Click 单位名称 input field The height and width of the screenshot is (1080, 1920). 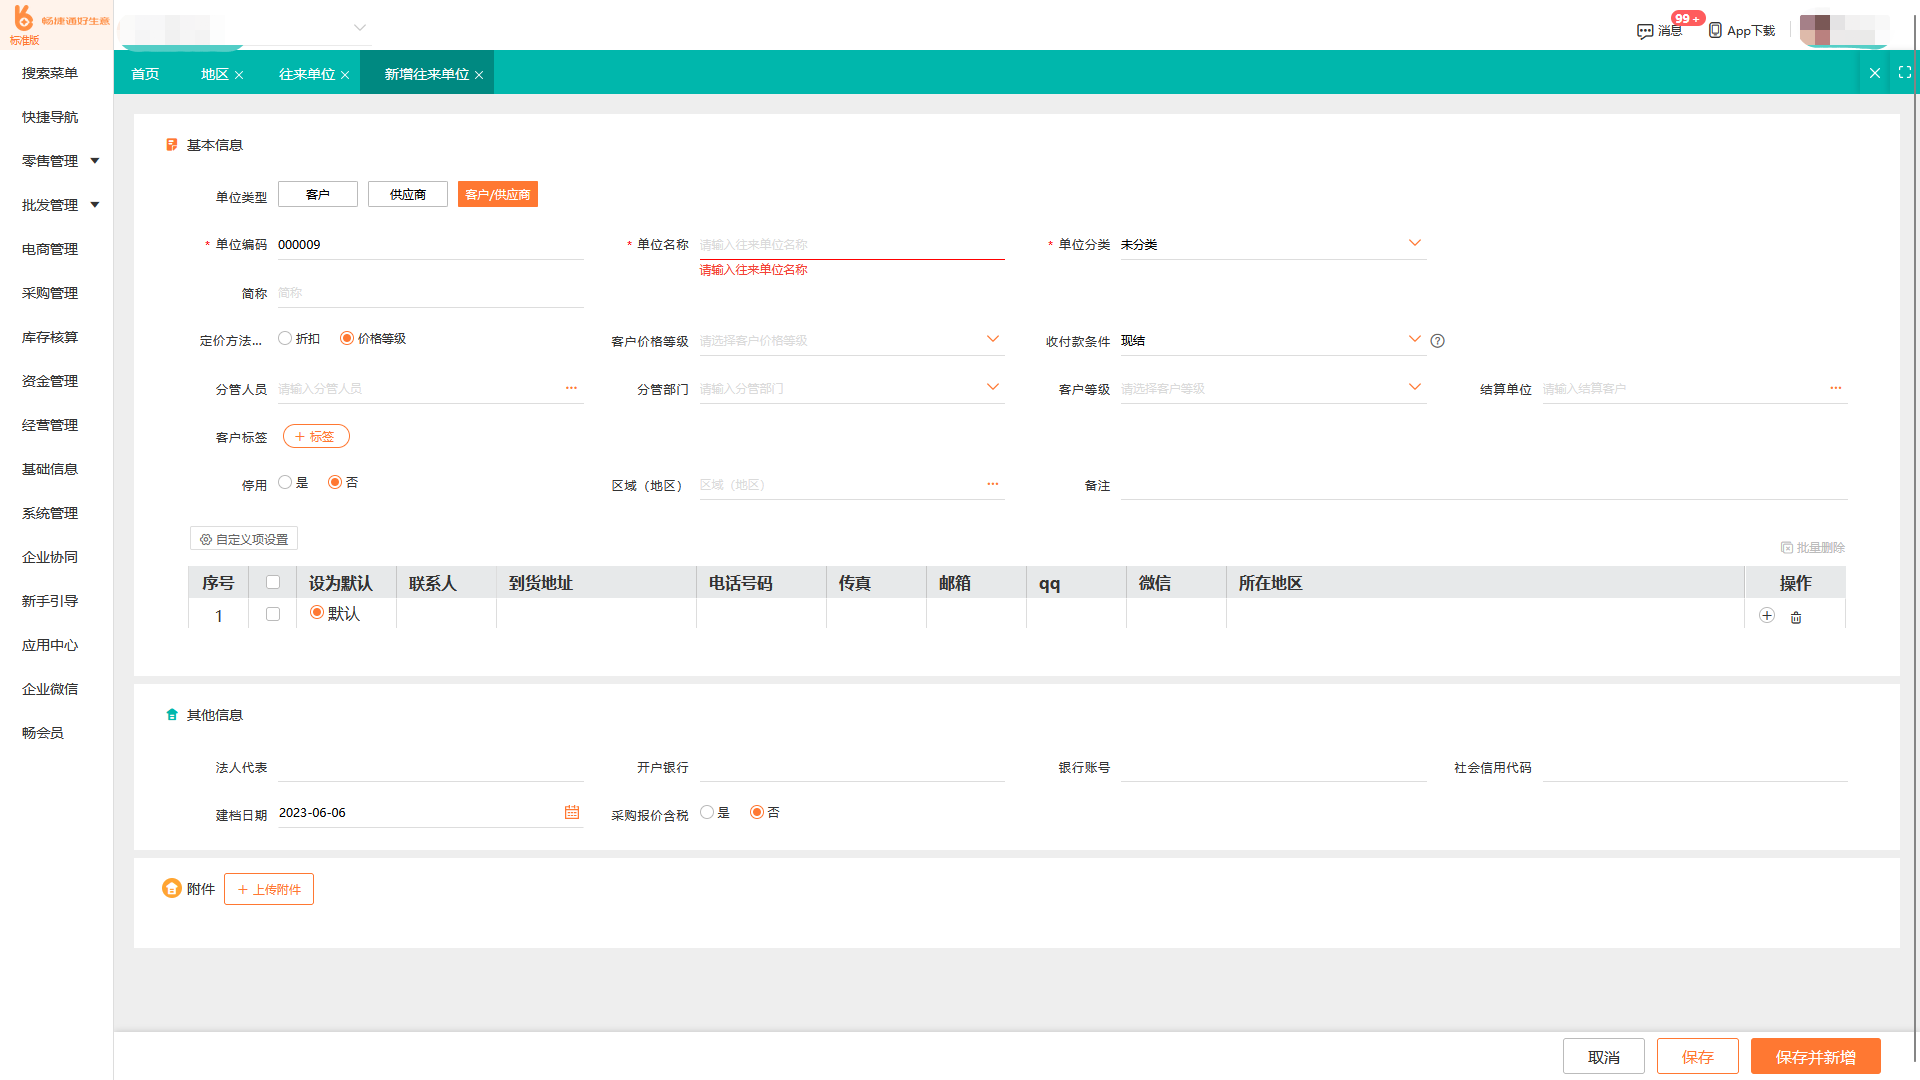click(851, 244)
